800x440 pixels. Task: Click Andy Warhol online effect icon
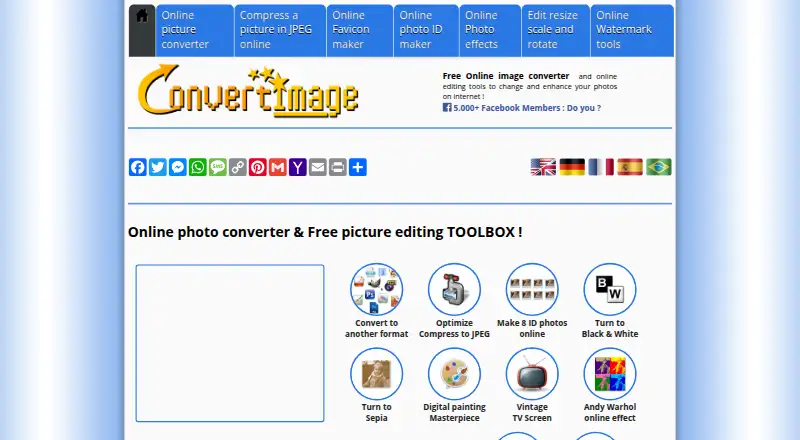coord(610,374)
